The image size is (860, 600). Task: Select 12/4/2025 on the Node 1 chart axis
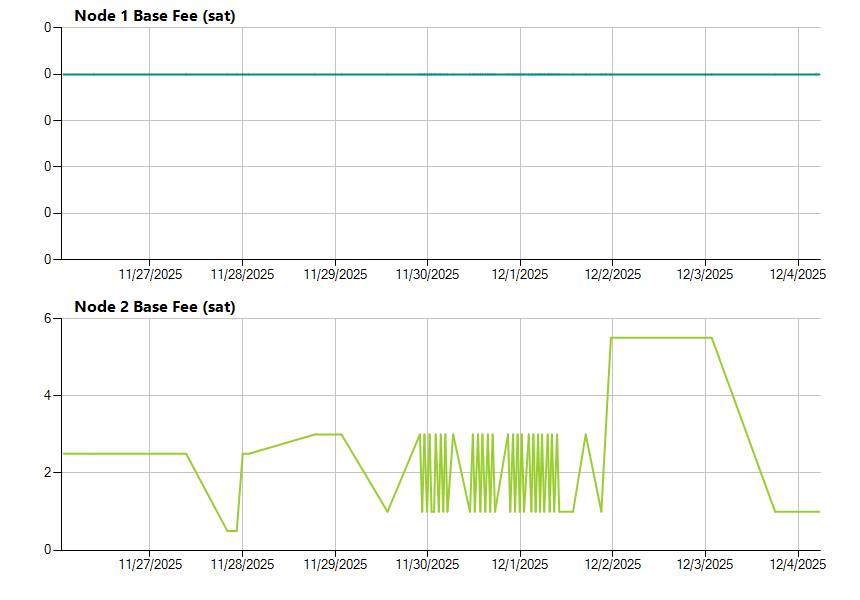point(797,274)
